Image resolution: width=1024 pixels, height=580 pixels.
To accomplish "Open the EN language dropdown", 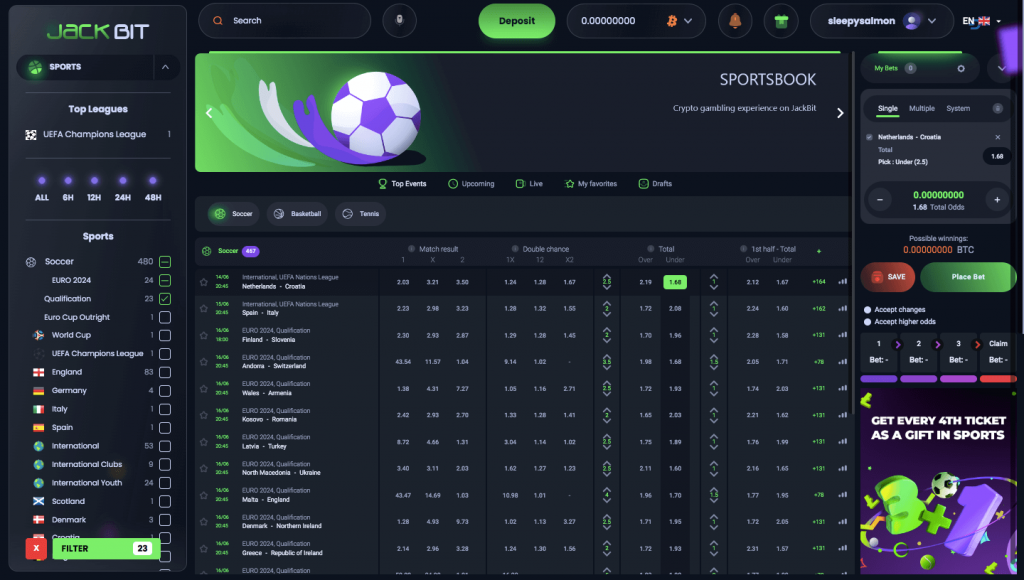I will point(999,22).
